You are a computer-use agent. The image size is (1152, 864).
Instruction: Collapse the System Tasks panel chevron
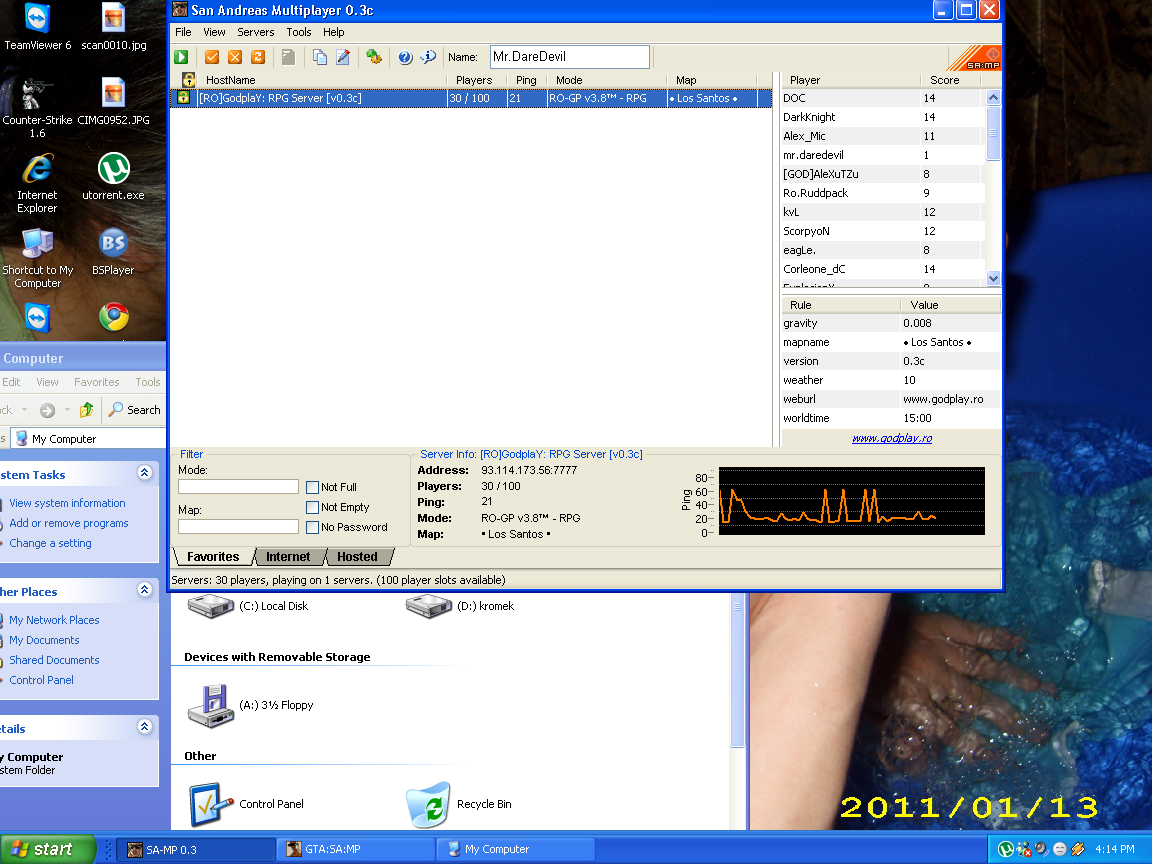[x=145, y=474]
